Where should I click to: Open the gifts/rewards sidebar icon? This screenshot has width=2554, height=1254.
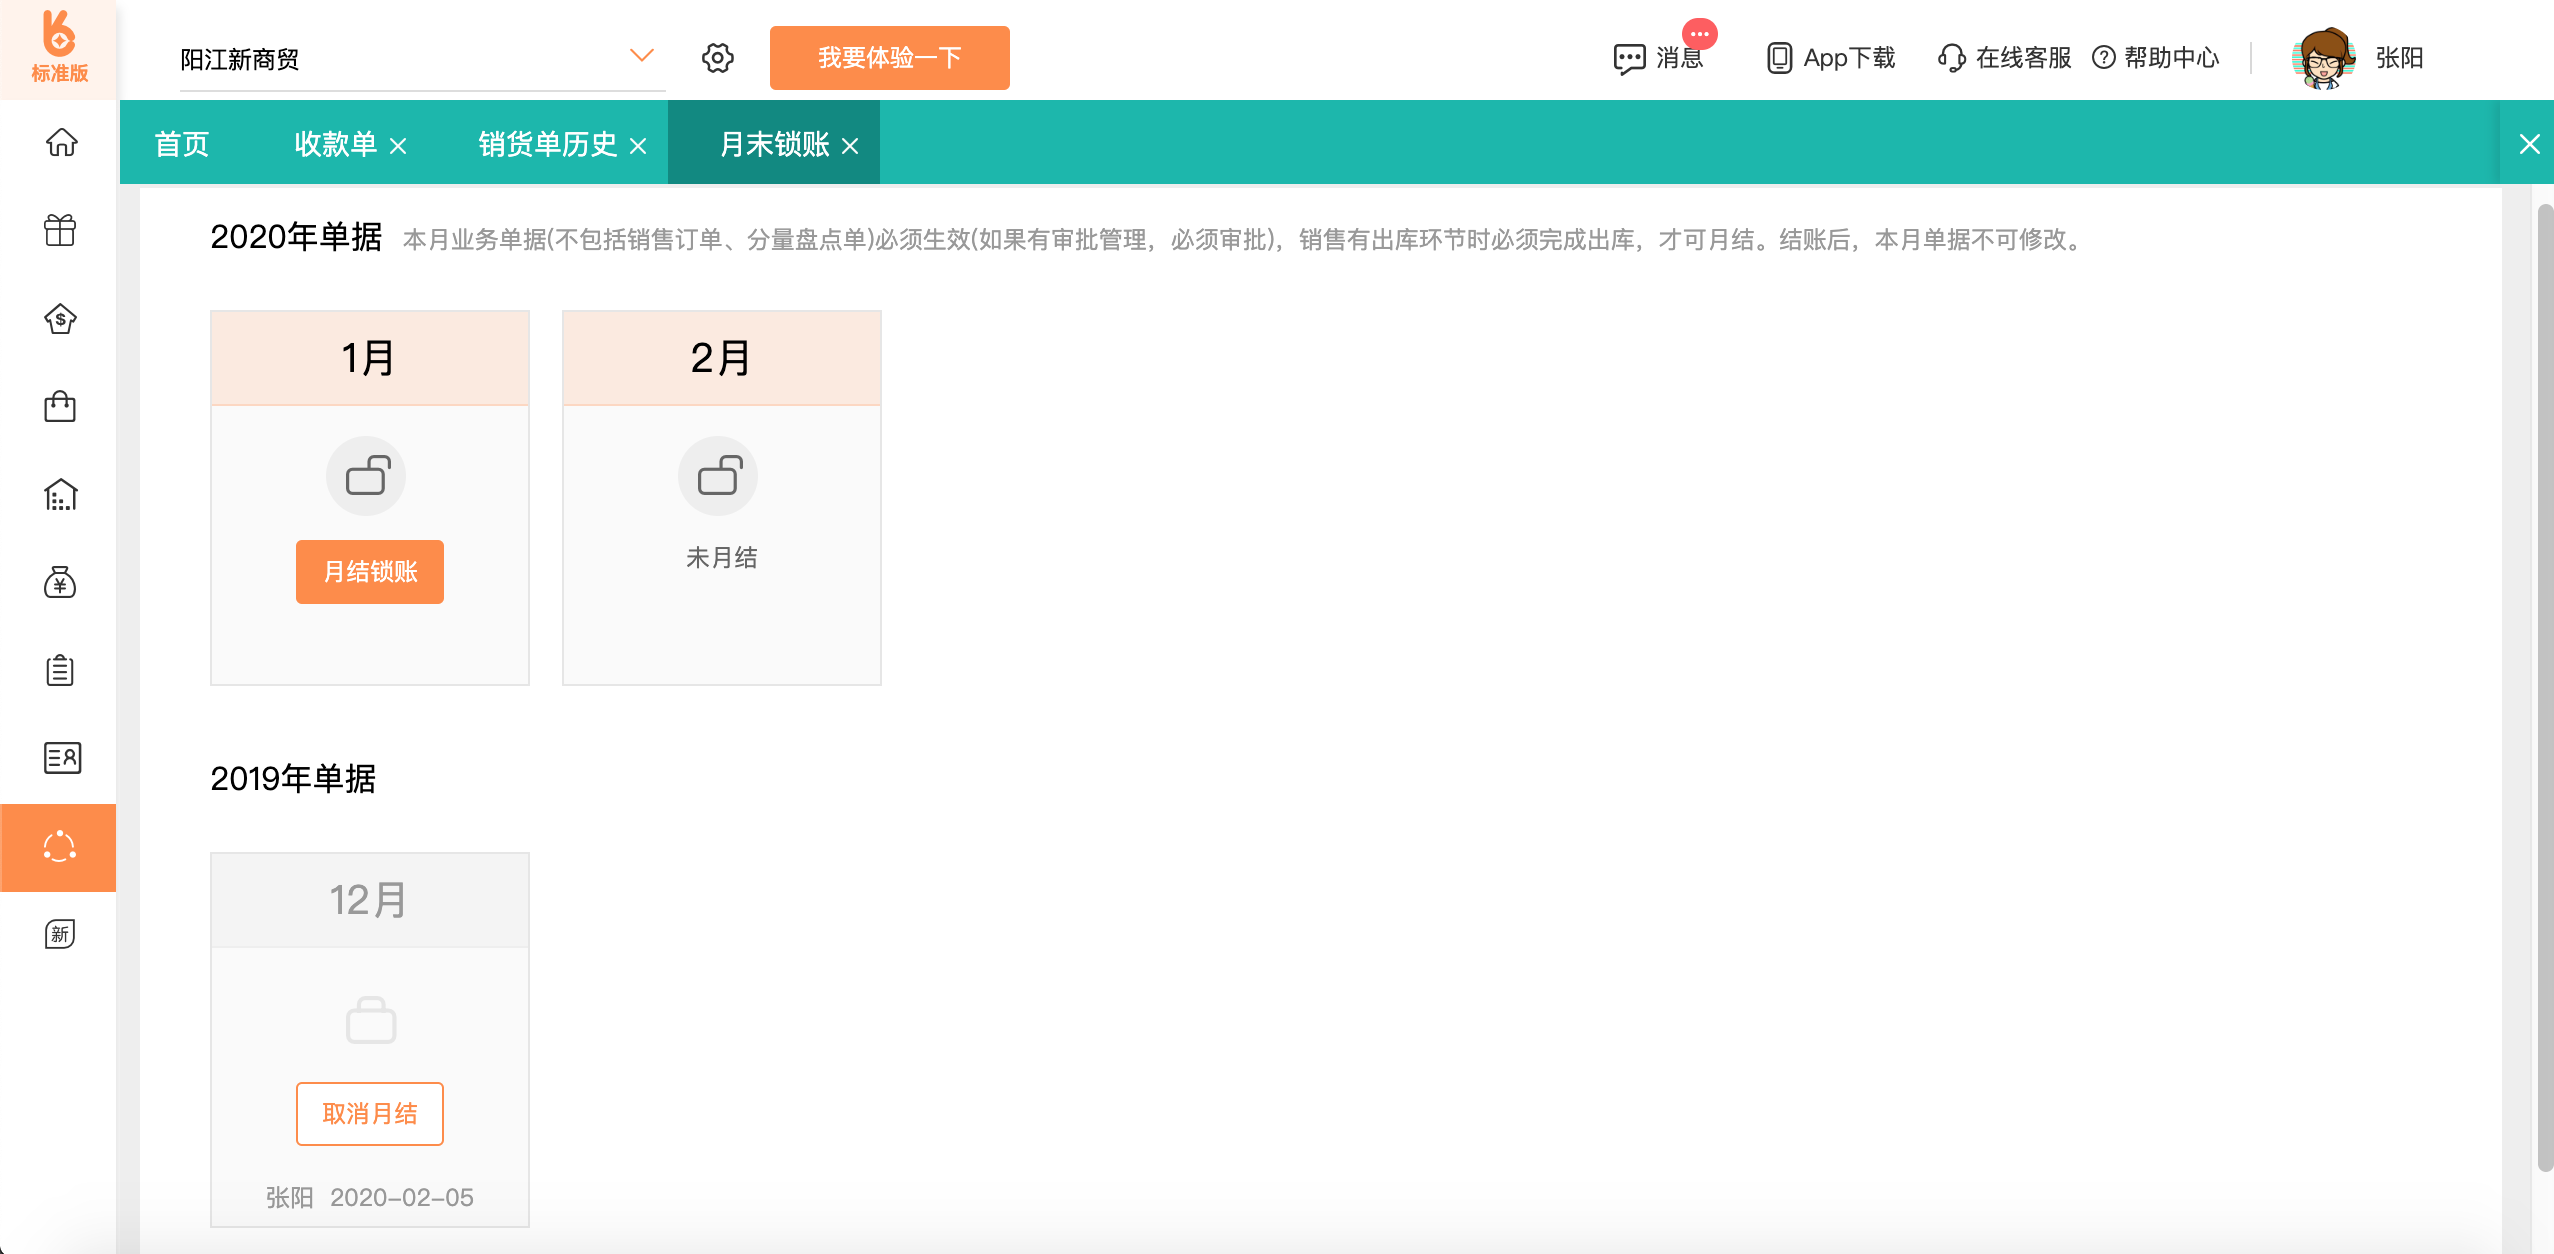(x=60, y=230)
